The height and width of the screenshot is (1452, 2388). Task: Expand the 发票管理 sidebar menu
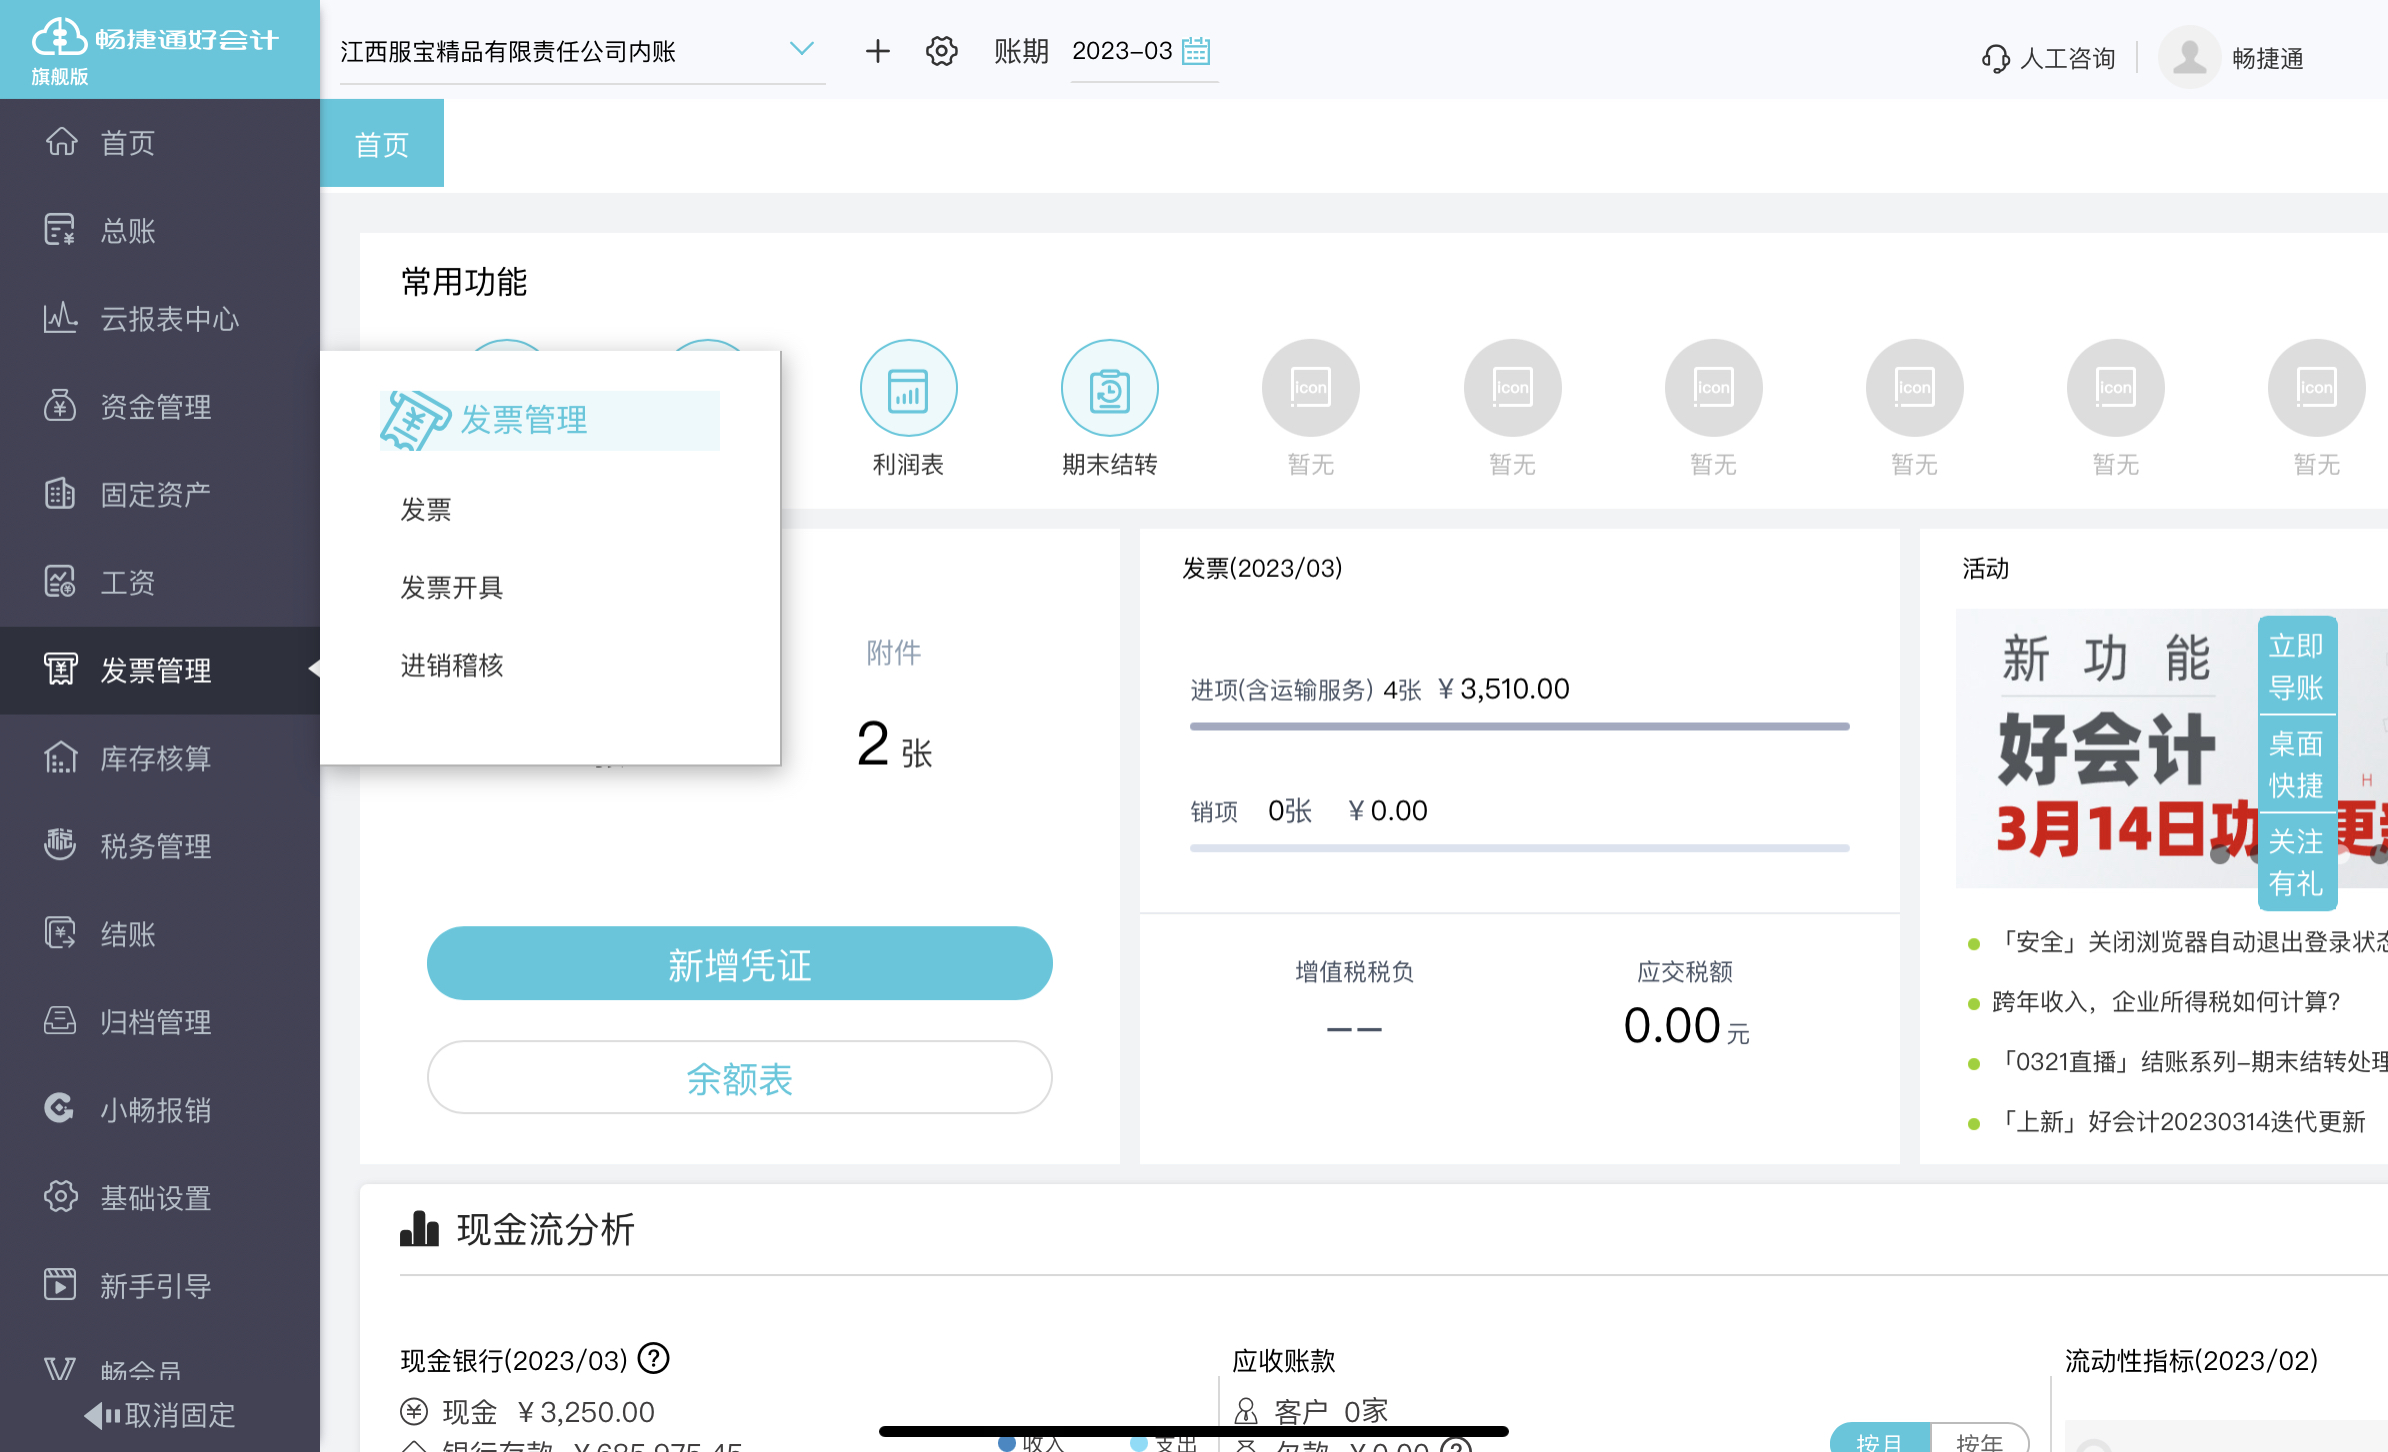tap(159, 669)
